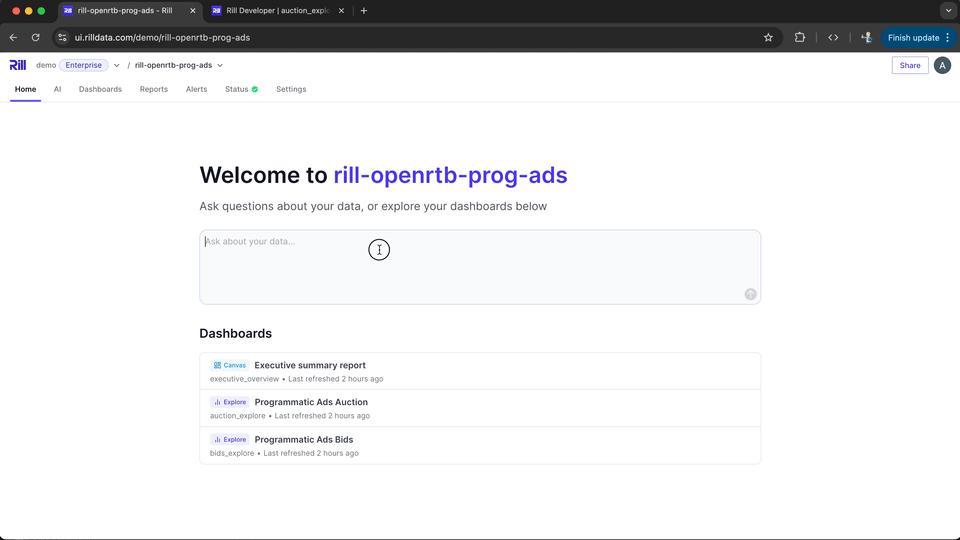
Task: Bookmark this page with the star icon
Action: tap(768, 38)
